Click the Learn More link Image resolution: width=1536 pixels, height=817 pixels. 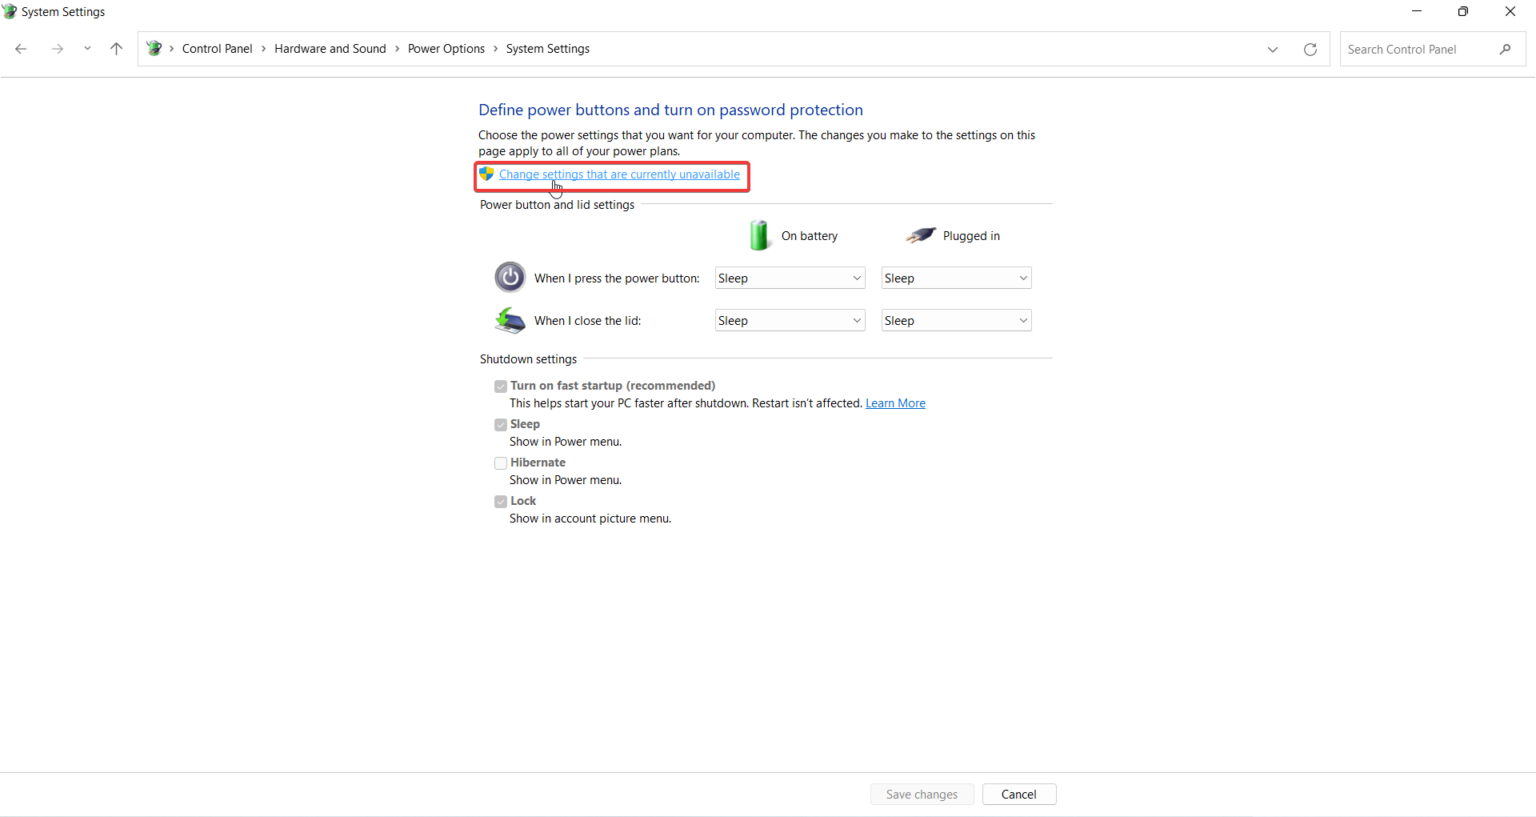(x=894, y=402)
